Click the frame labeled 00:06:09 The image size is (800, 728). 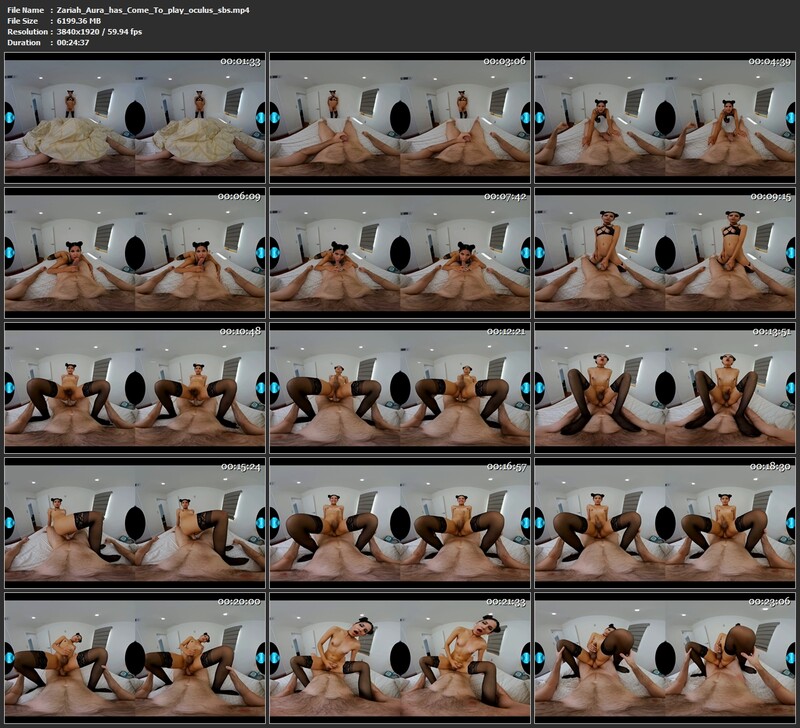135,253
